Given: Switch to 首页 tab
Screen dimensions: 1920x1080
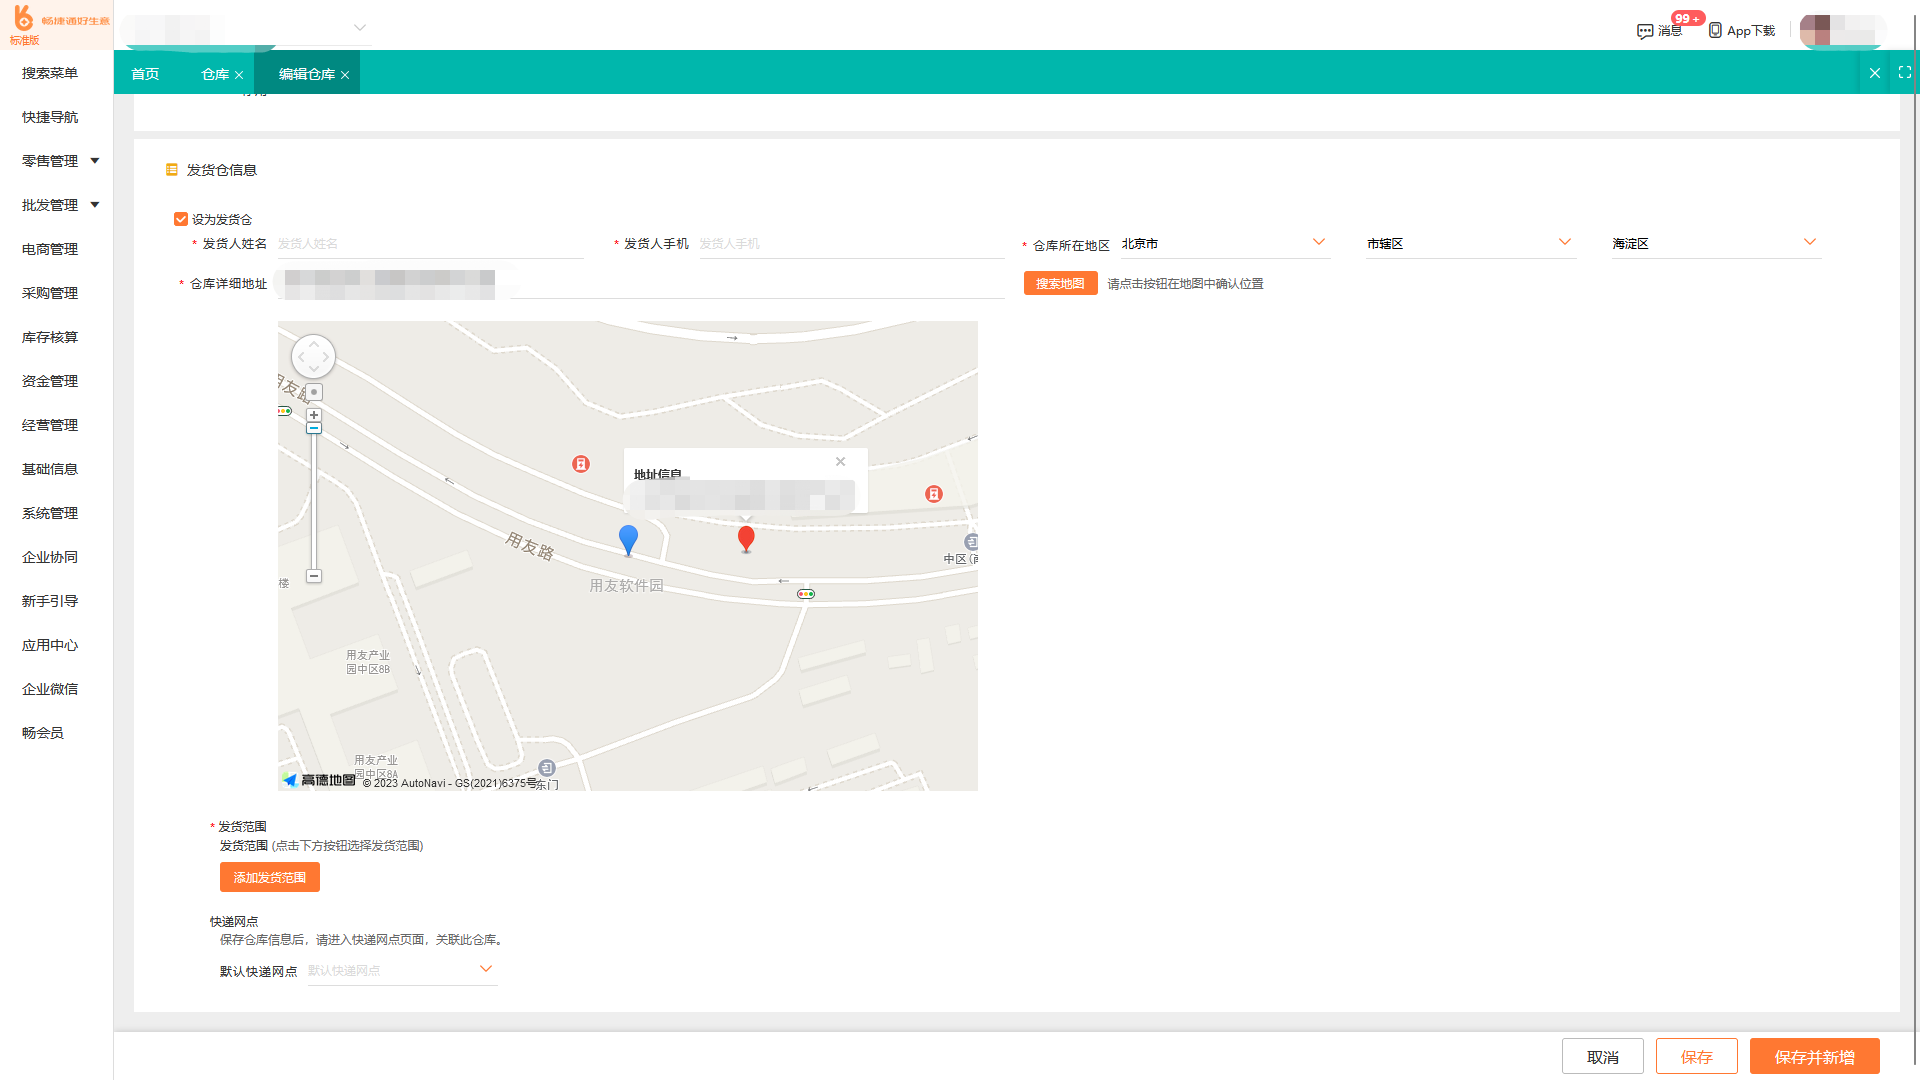Looking at the screenshot, I should coord(144,74).
